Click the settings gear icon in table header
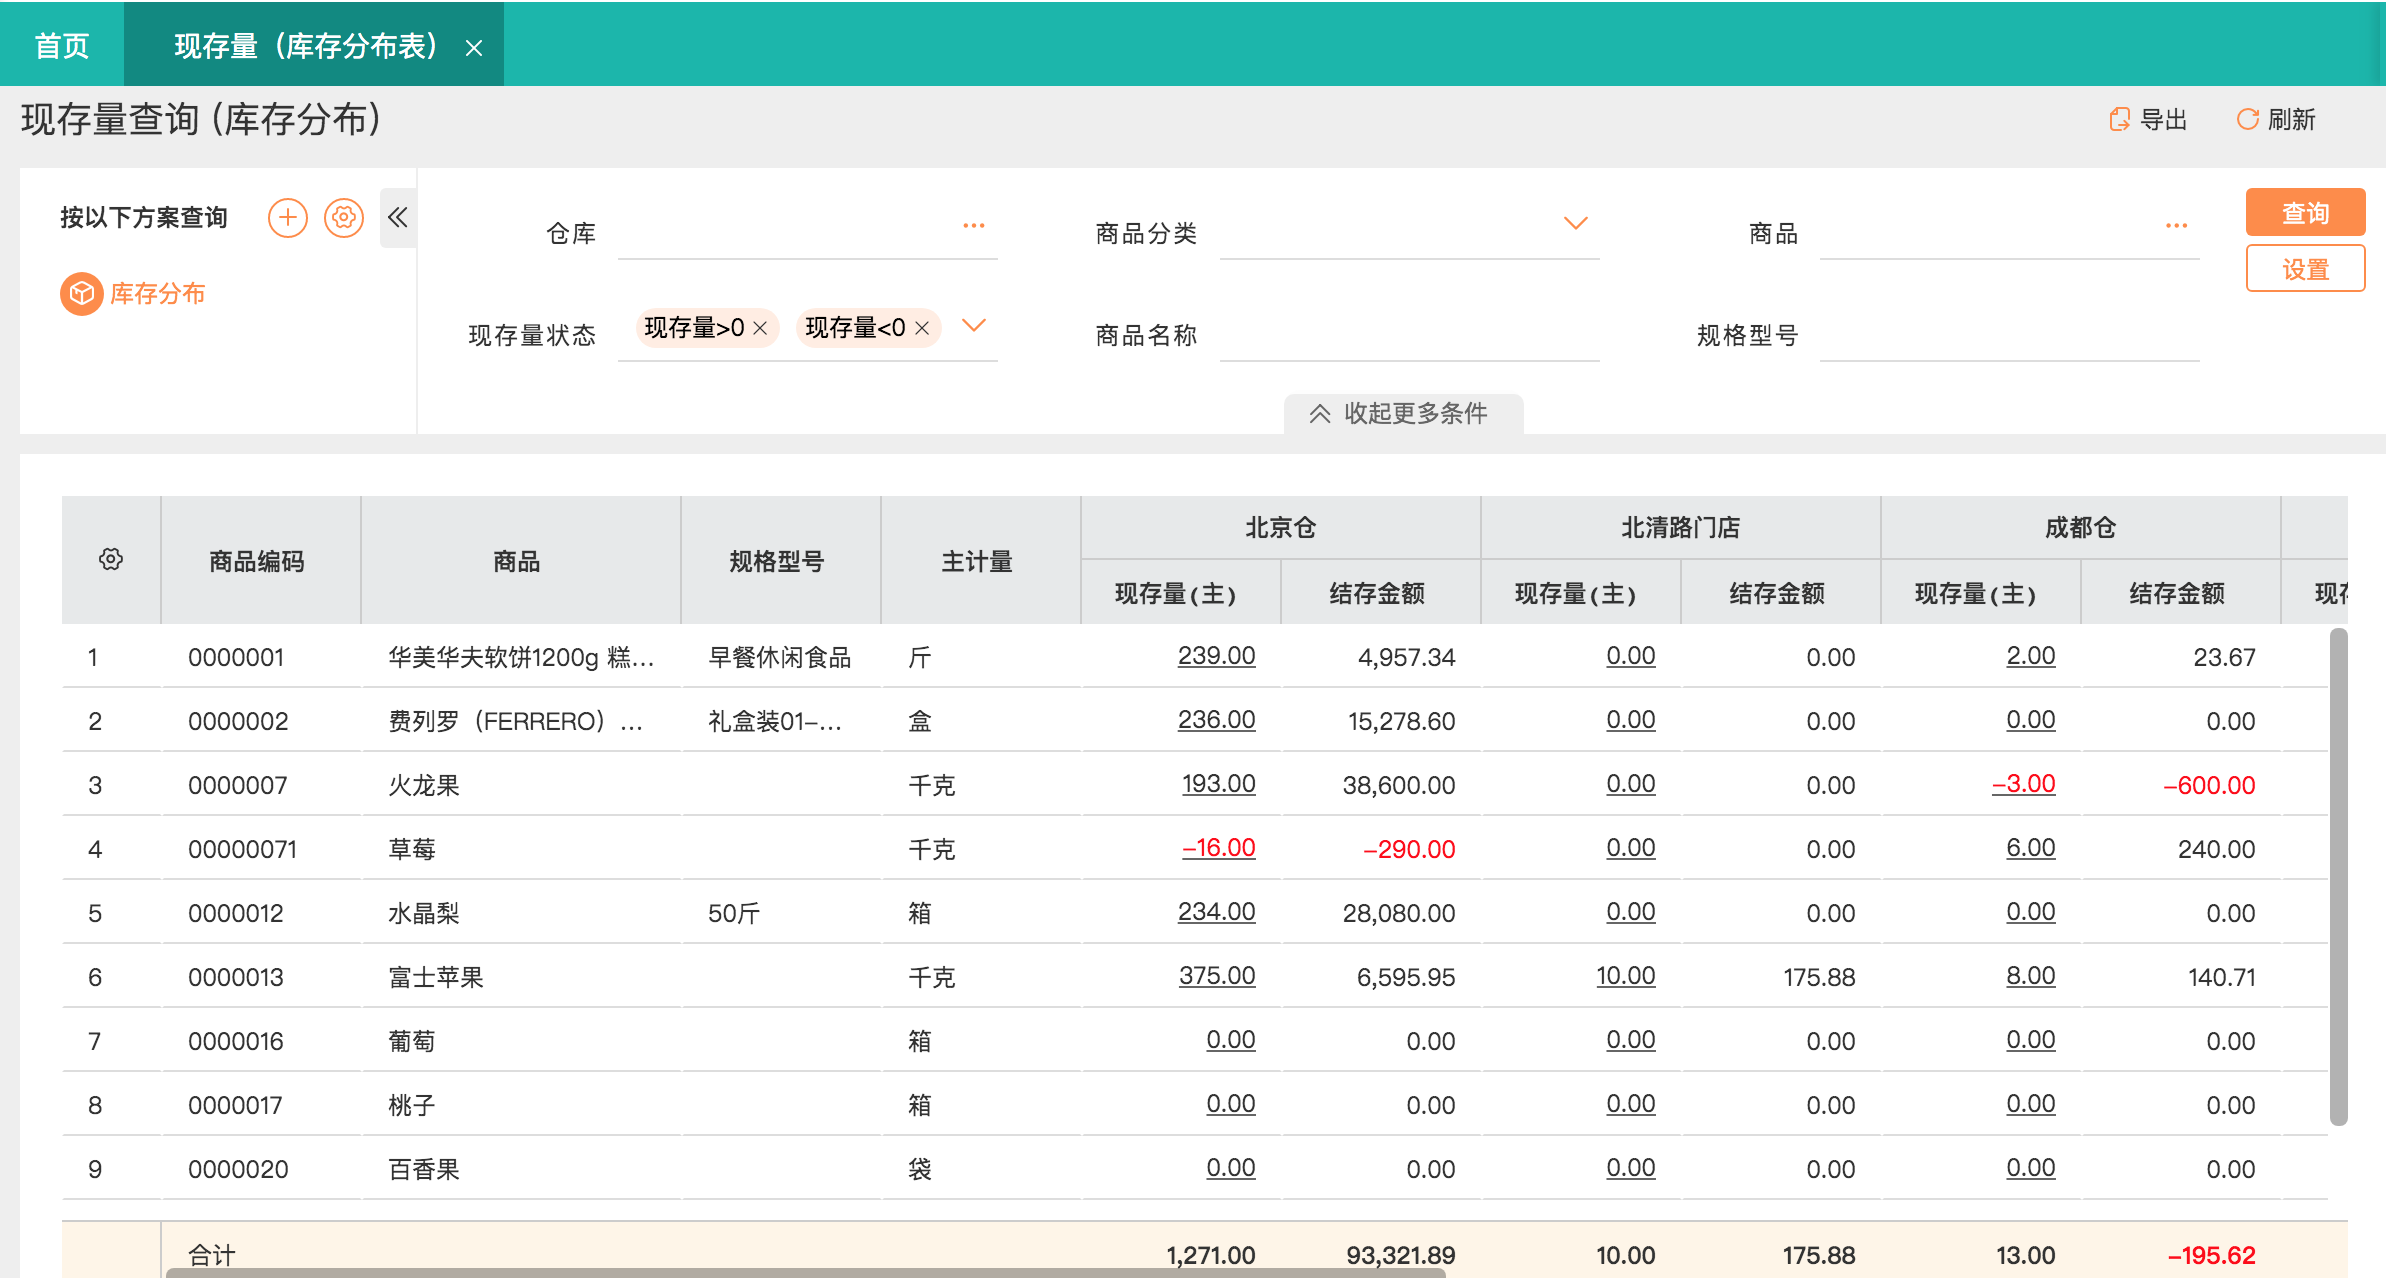This screenshot has width=2386, height=1278. (109, 559)
